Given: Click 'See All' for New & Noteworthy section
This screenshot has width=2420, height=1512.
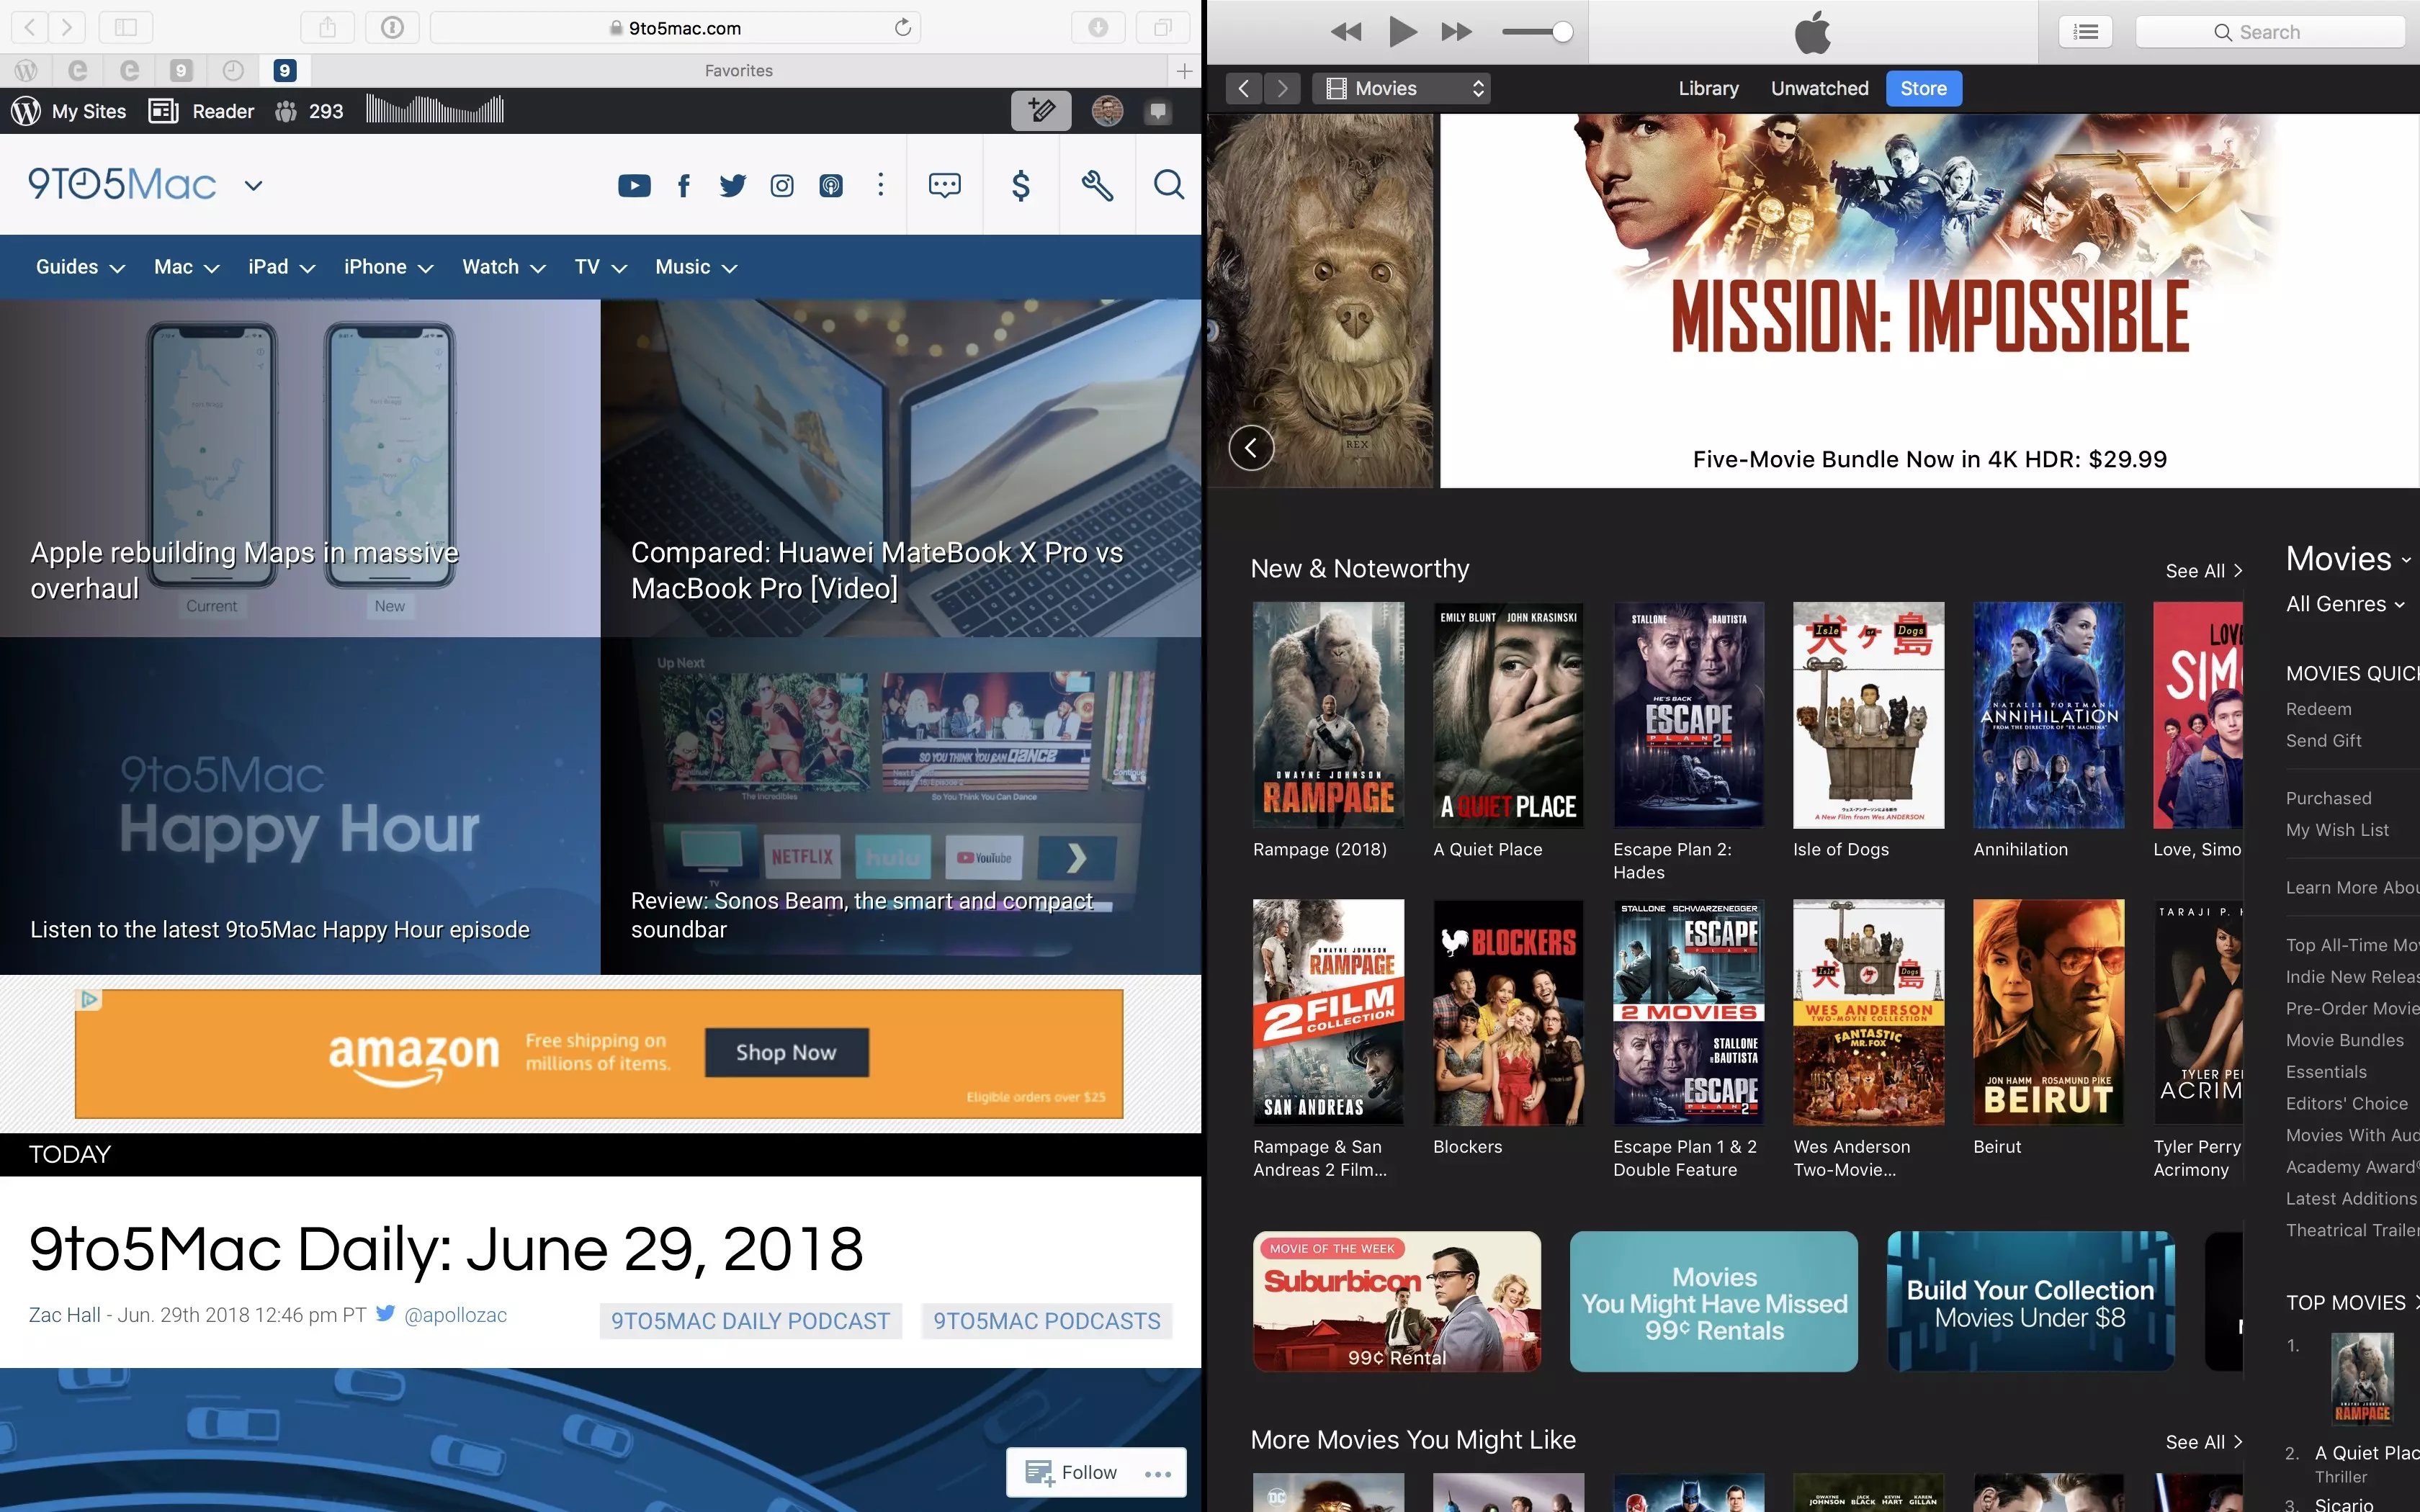Looking at the screenshot, I should [x=2200, y=570].
